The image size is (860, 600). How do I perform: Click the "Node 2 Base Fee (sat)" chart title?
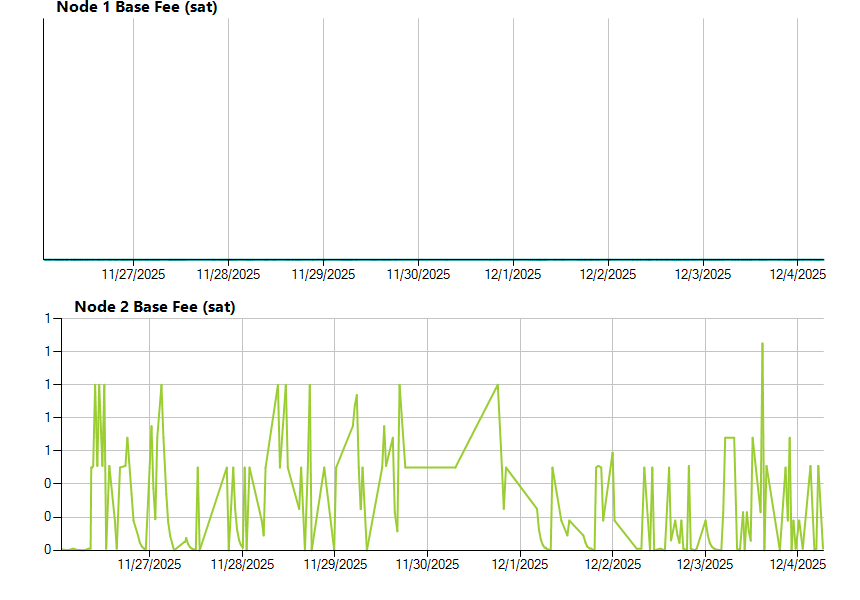(154, 307)
